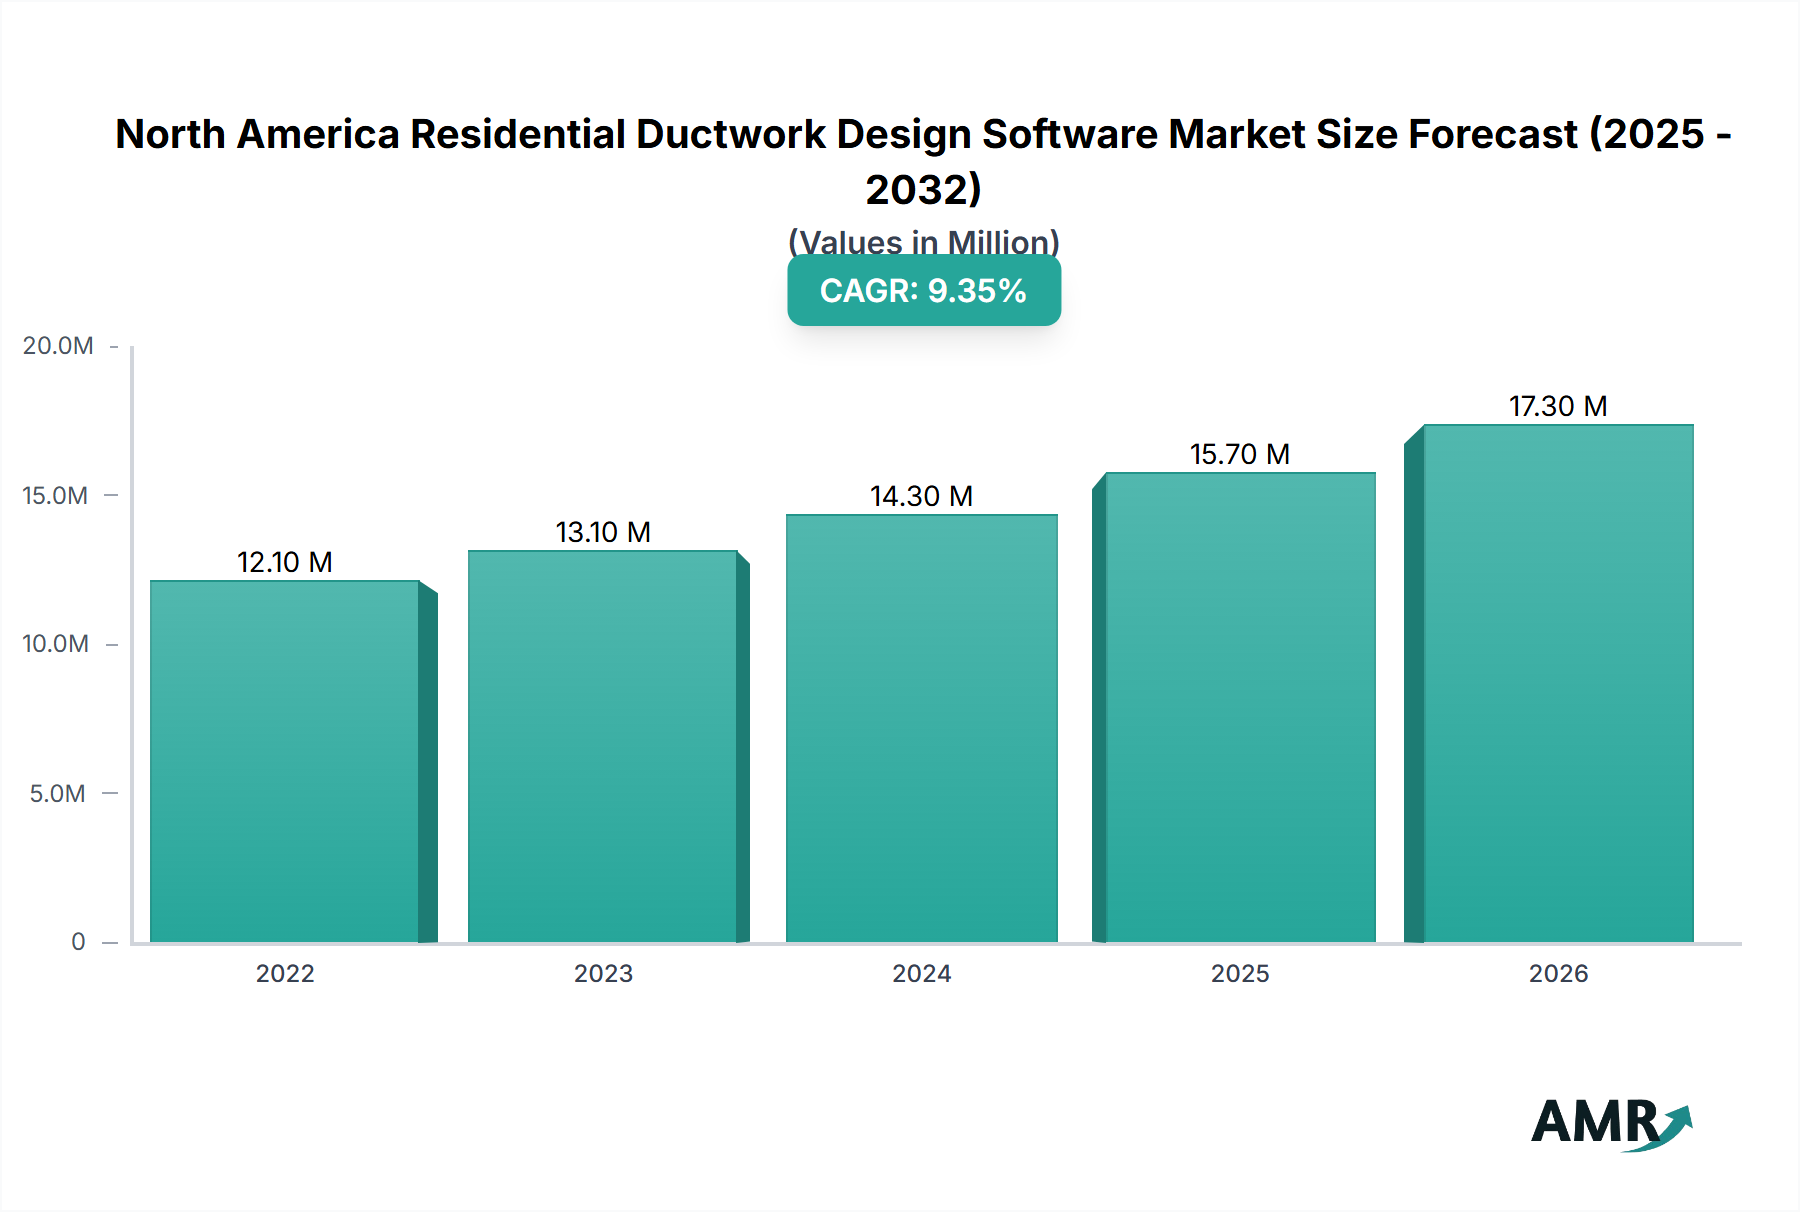1800x1212 pixels.
Task: Click the 2022 x-axis label
Action: pyautogui.click(x=285, y=973)
